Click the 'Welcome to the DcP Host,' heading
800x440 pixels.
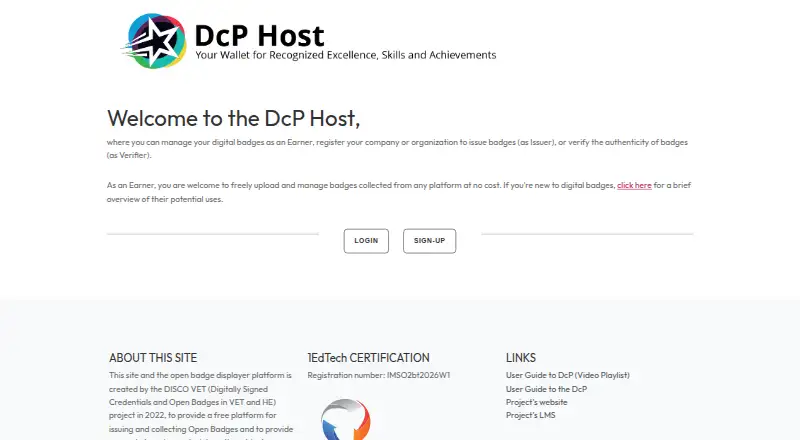[233, 118]
